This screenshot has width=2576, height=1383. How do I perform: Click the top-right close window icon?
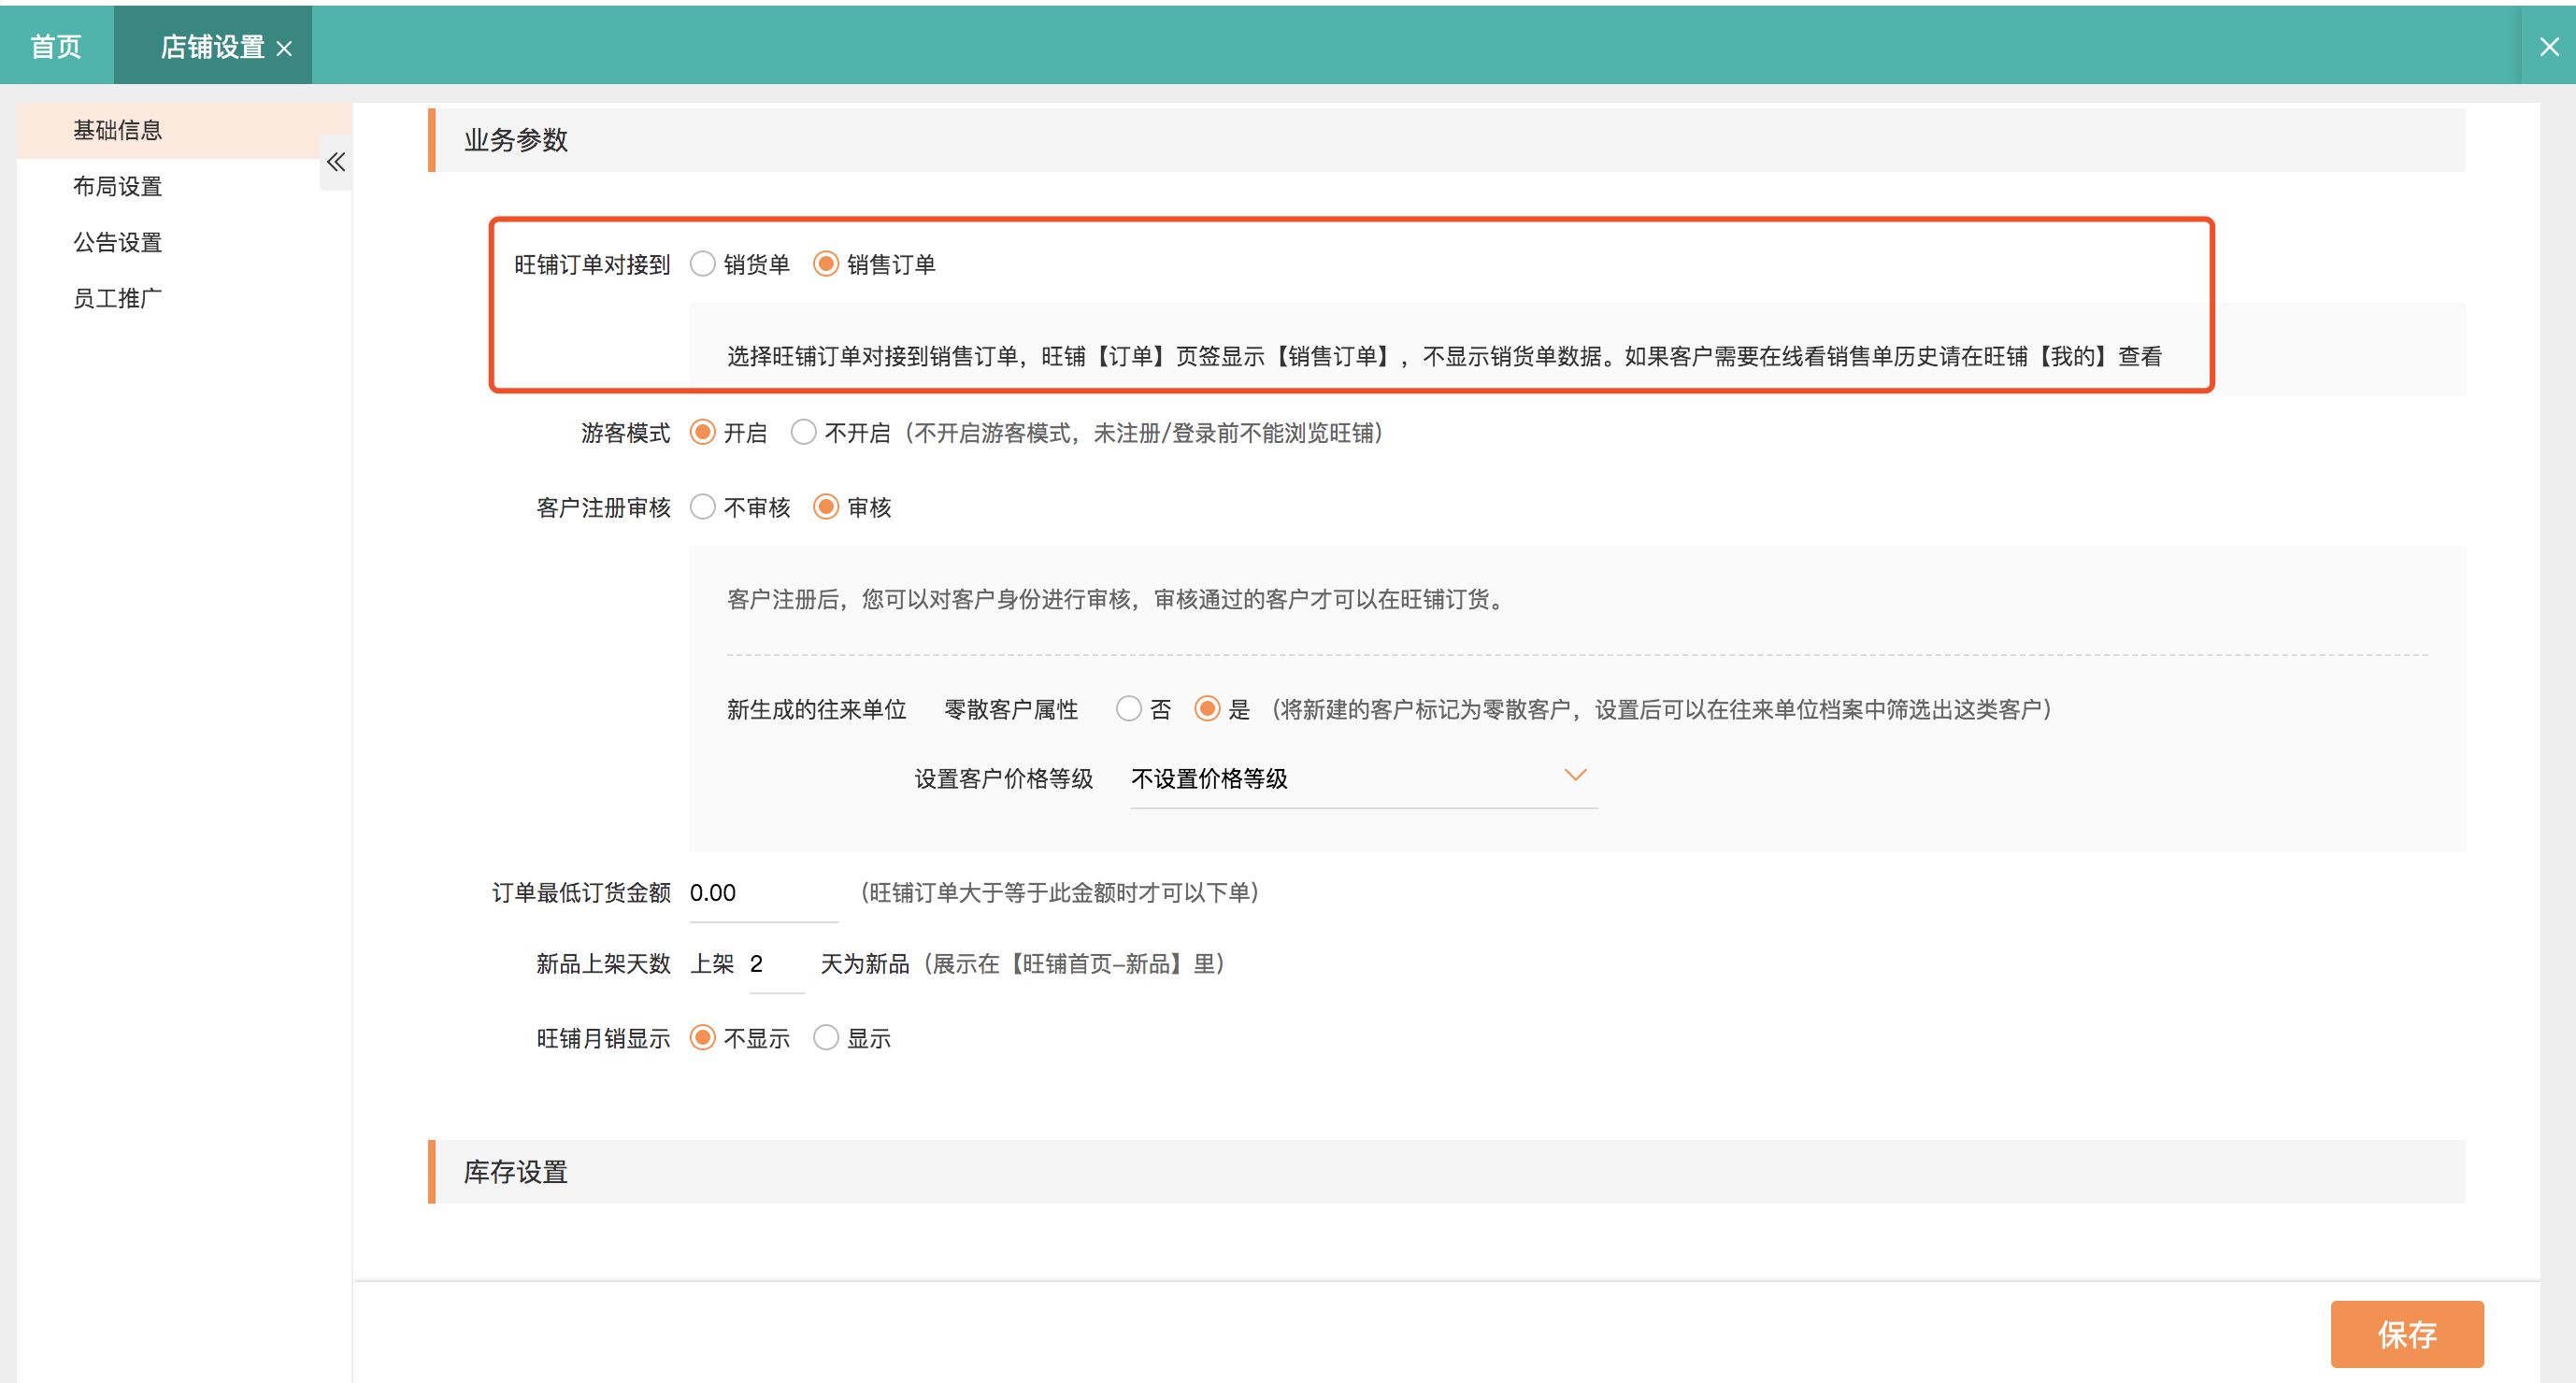click(2551, 46)
